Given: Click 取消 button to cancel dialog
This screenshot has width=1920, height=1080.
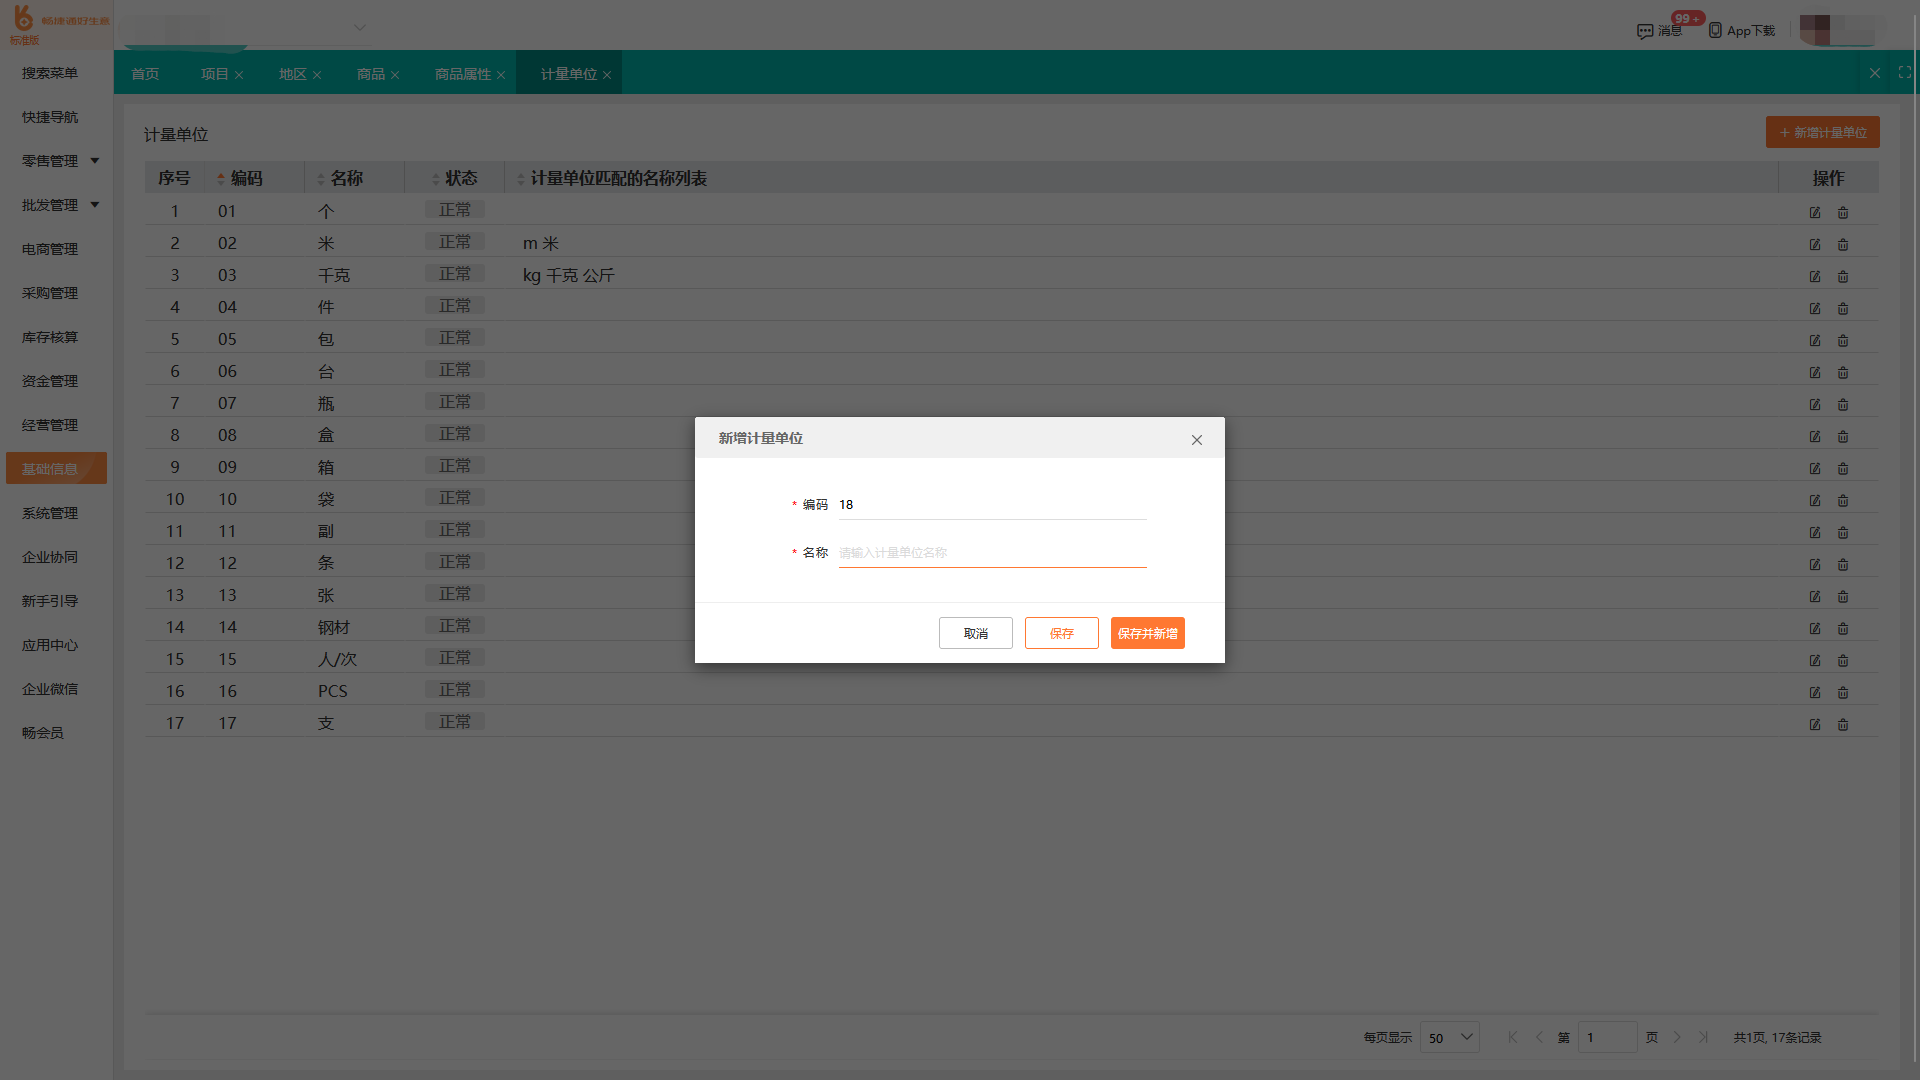Looking at the screenshot, I should (x=976, y=633).
